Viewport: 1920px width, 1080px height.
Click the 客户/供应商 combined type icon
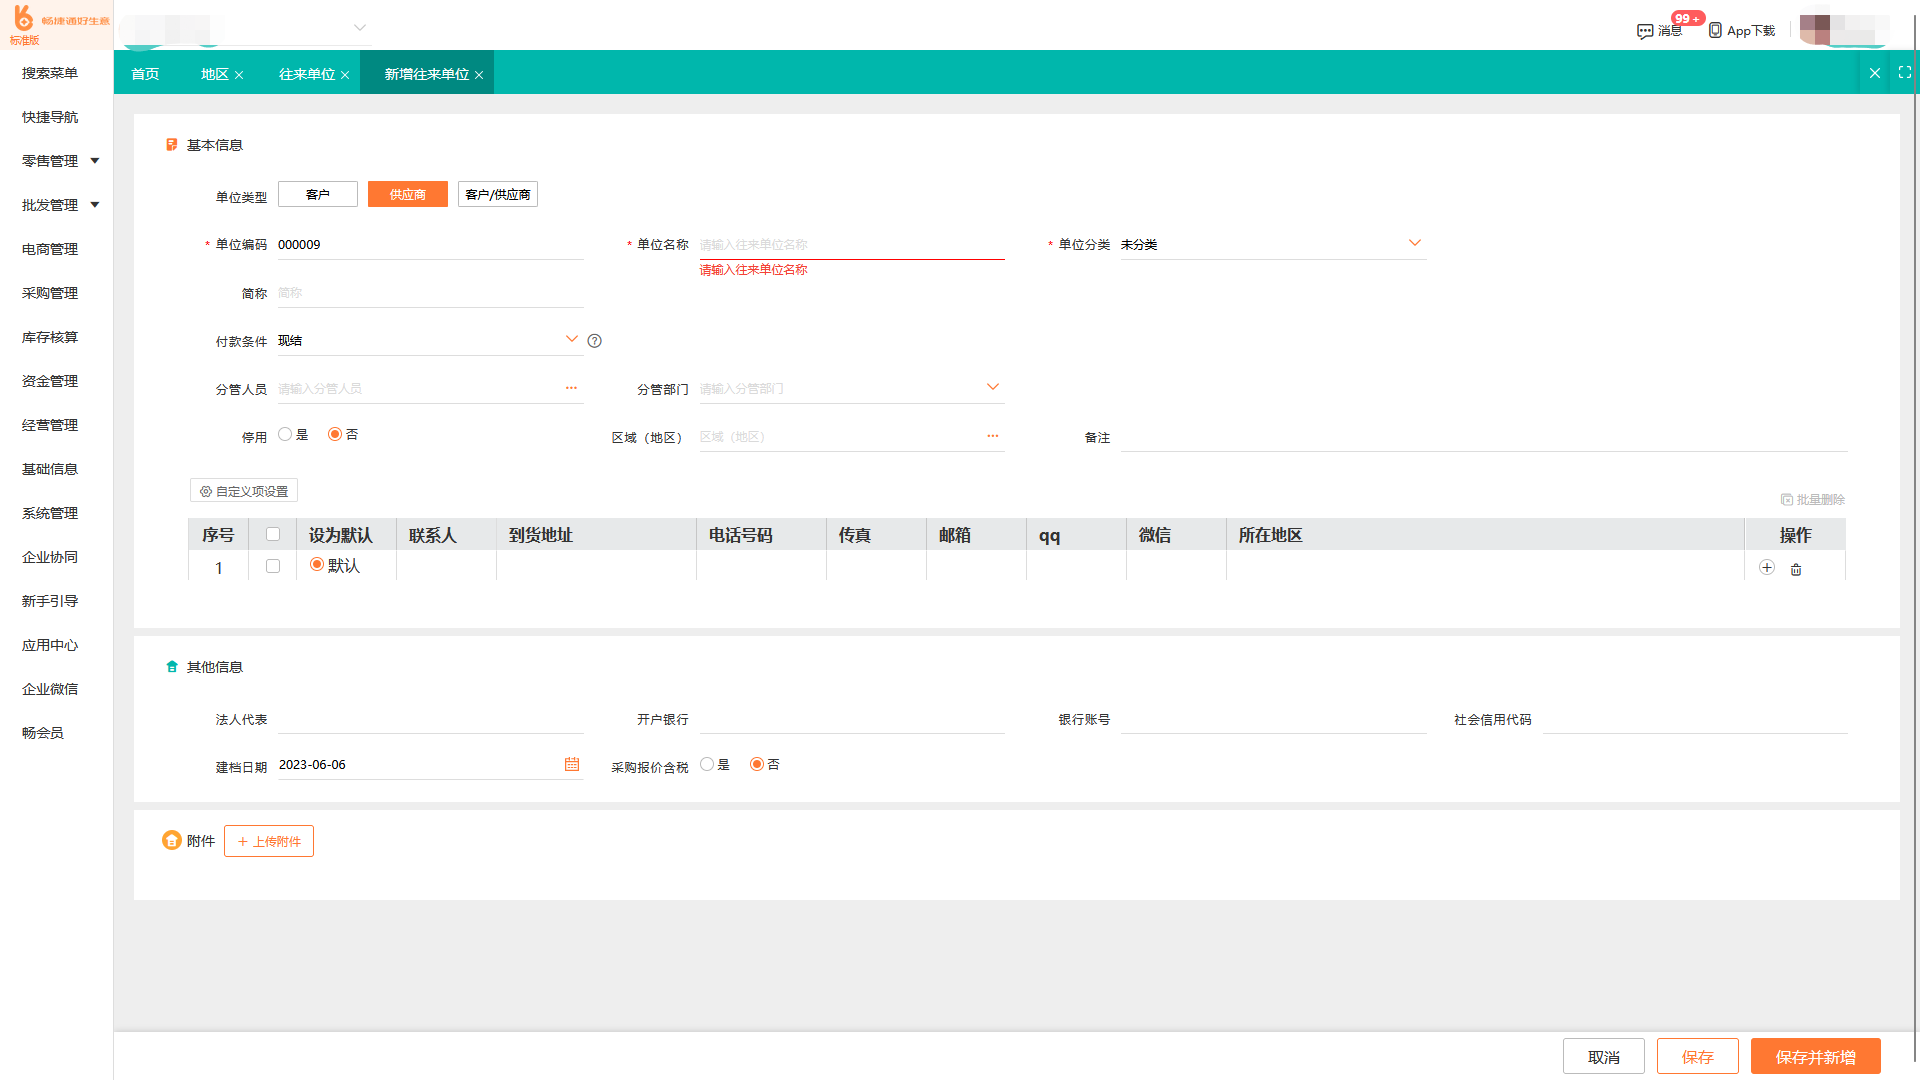498,194
